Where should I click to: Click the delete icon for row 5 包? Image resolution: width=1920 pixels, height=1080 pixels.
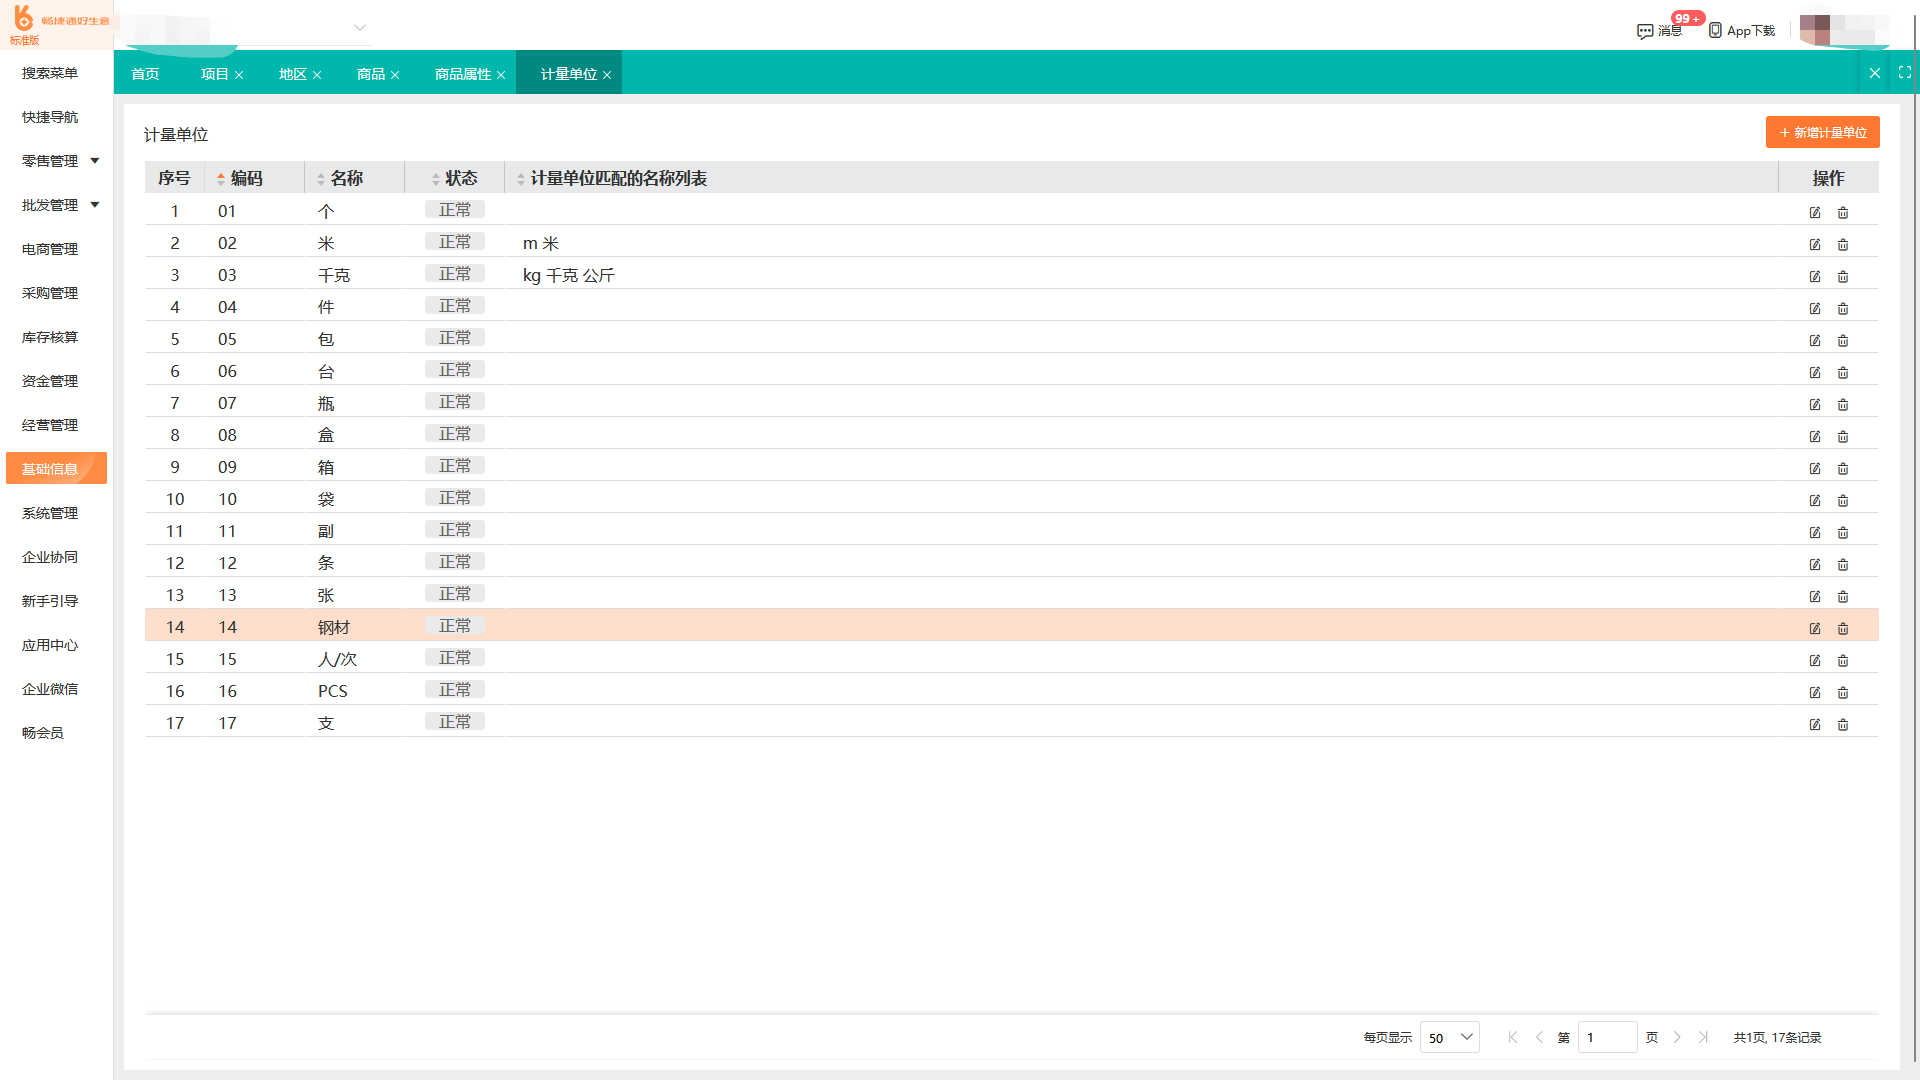pos(1844,339)
